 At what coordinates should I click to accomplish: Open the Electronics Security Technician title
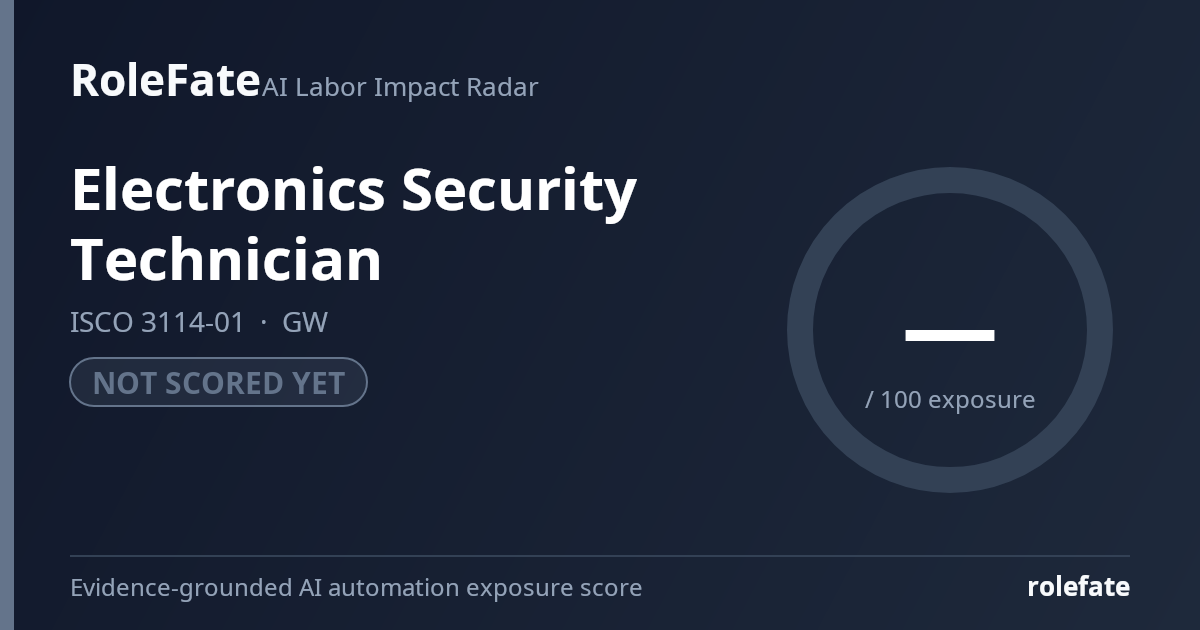(x=353, y=224)
